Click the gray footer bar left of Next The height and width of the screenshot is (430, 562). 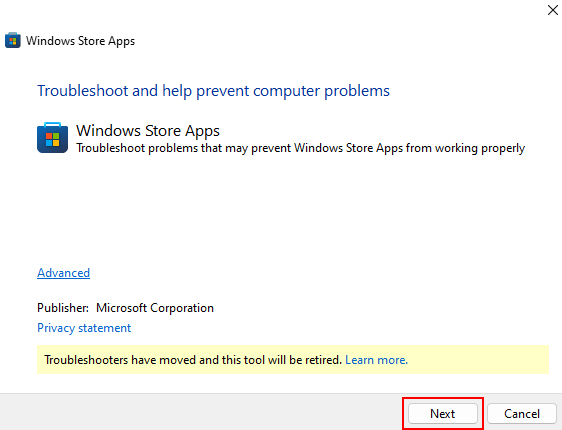click(x=201, y=412)
